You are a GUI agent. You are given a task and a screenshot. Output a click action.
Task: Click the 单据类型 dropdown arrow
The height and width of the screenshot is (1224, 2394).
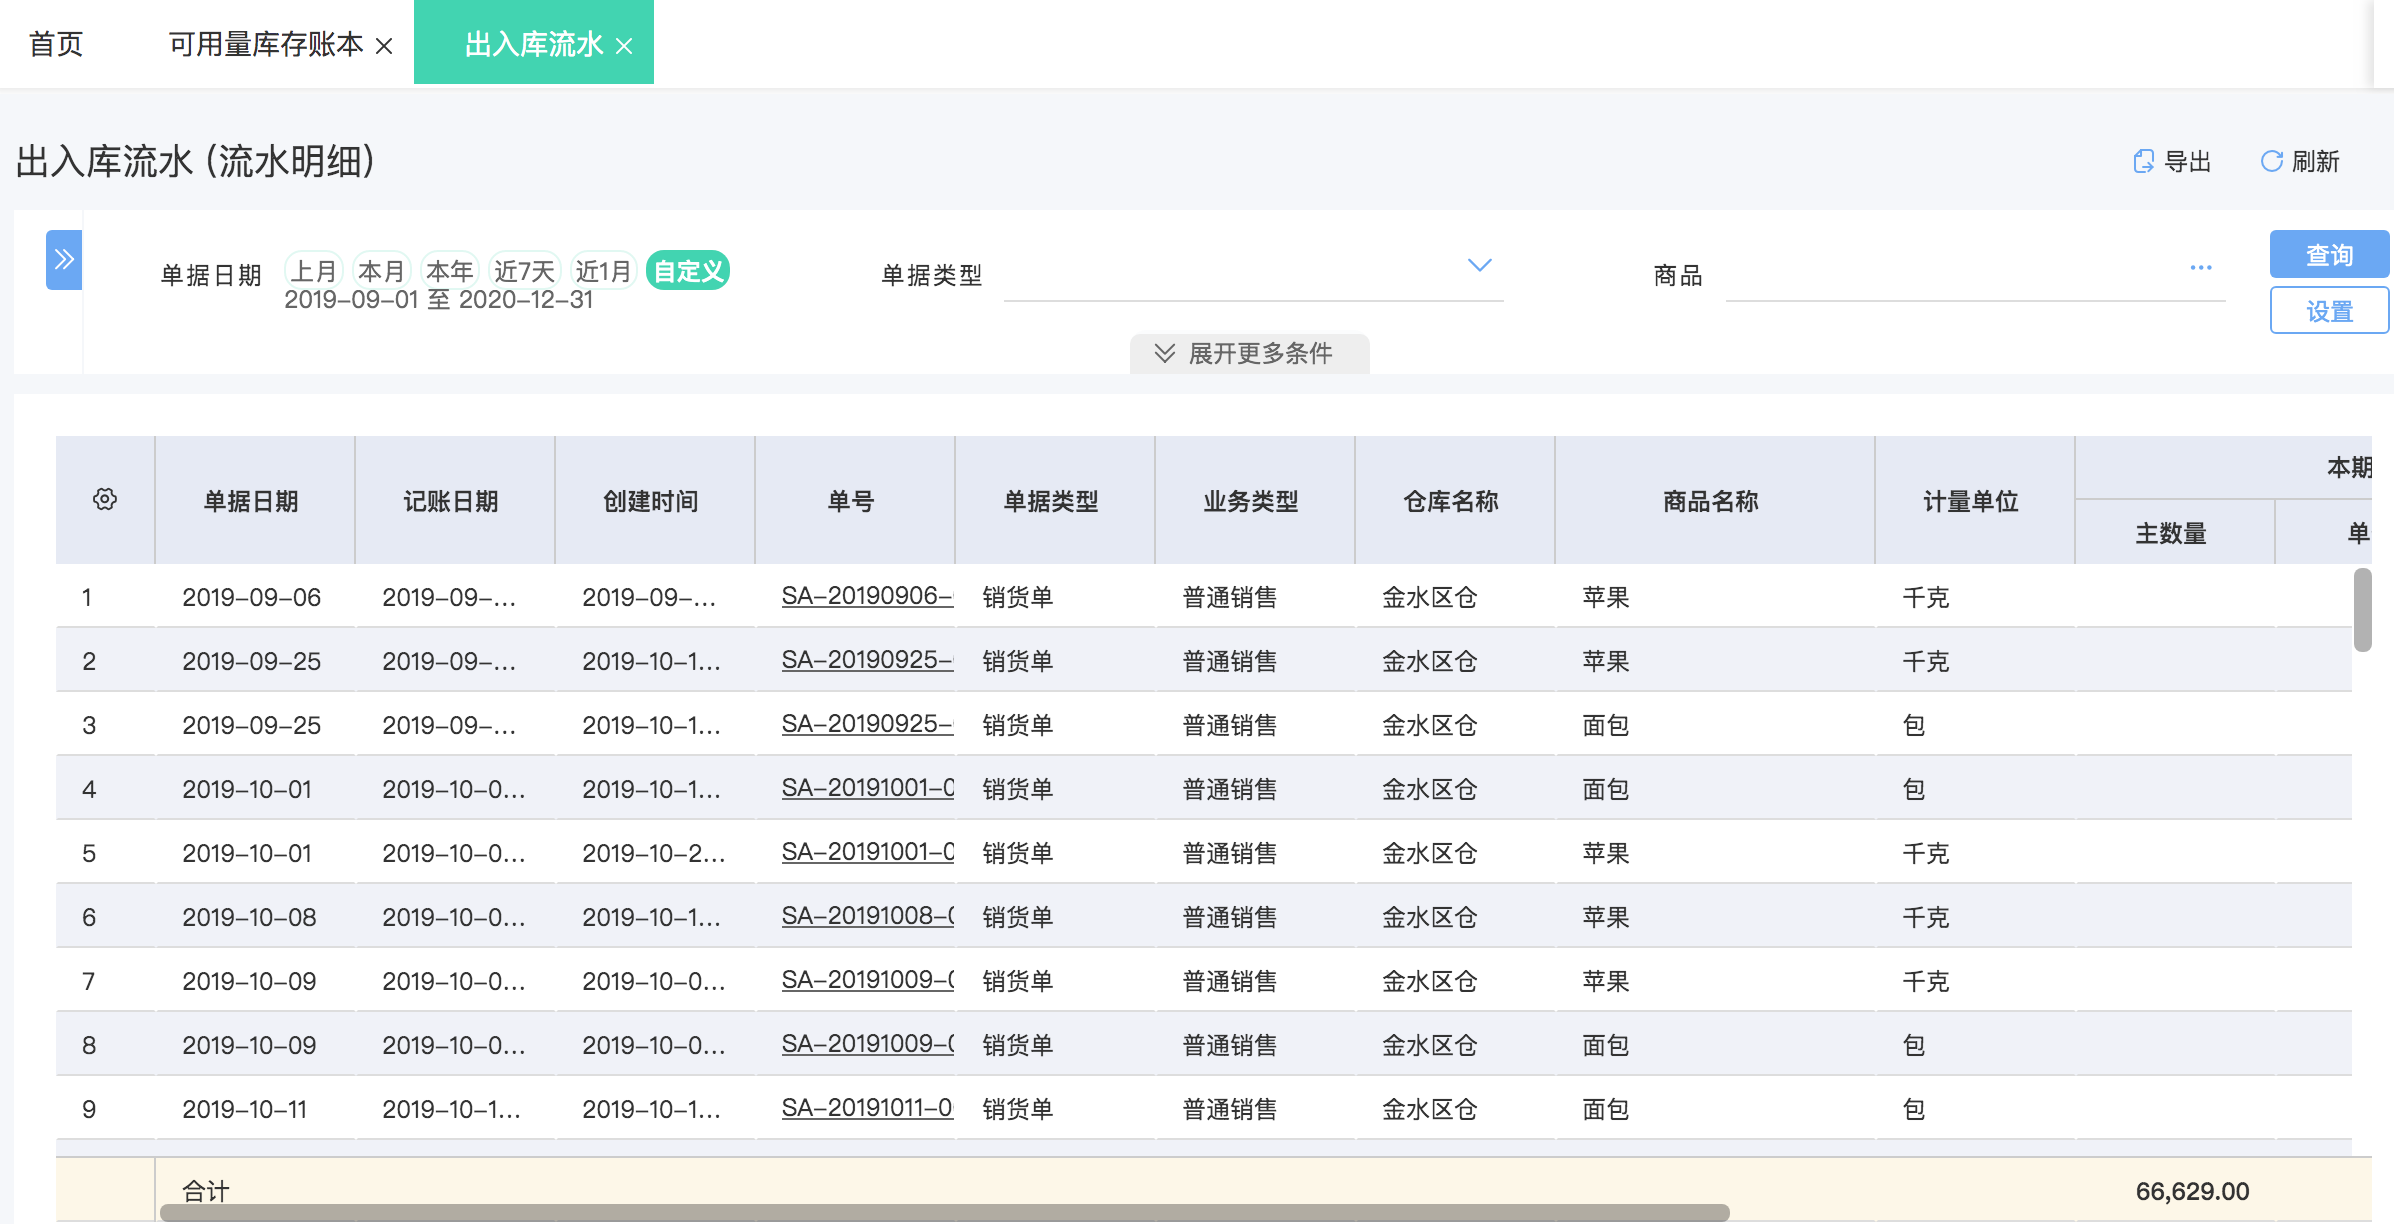click(1483, 265)
